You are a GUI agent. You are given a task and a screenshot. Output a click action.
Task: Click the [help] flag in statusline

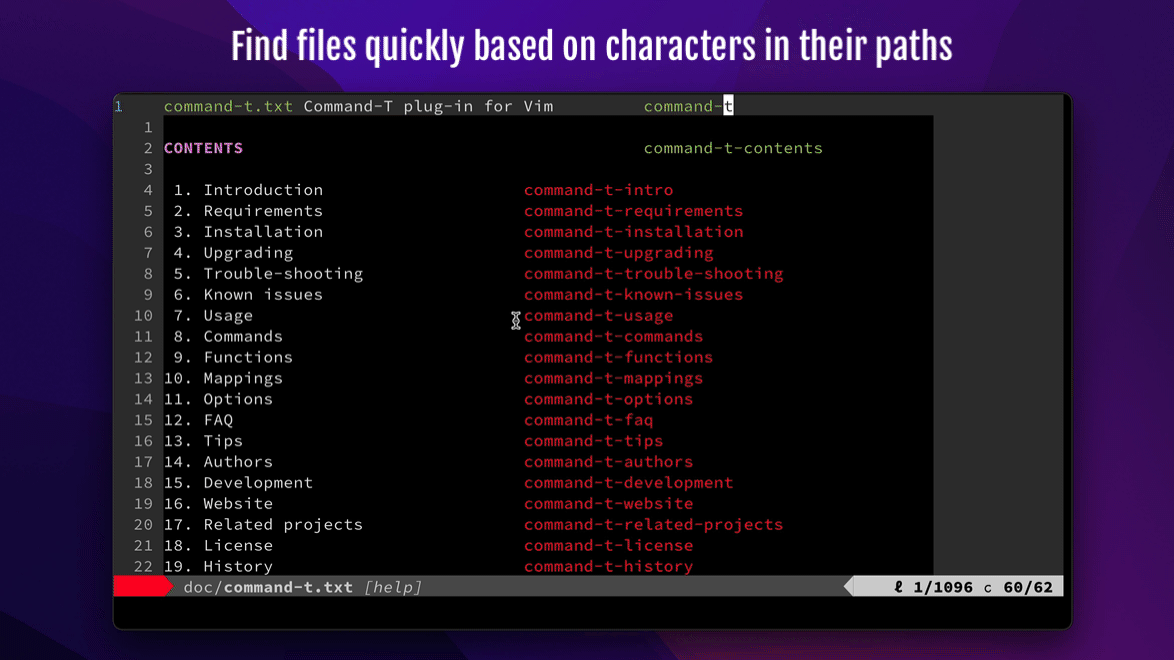click(392, 587)
